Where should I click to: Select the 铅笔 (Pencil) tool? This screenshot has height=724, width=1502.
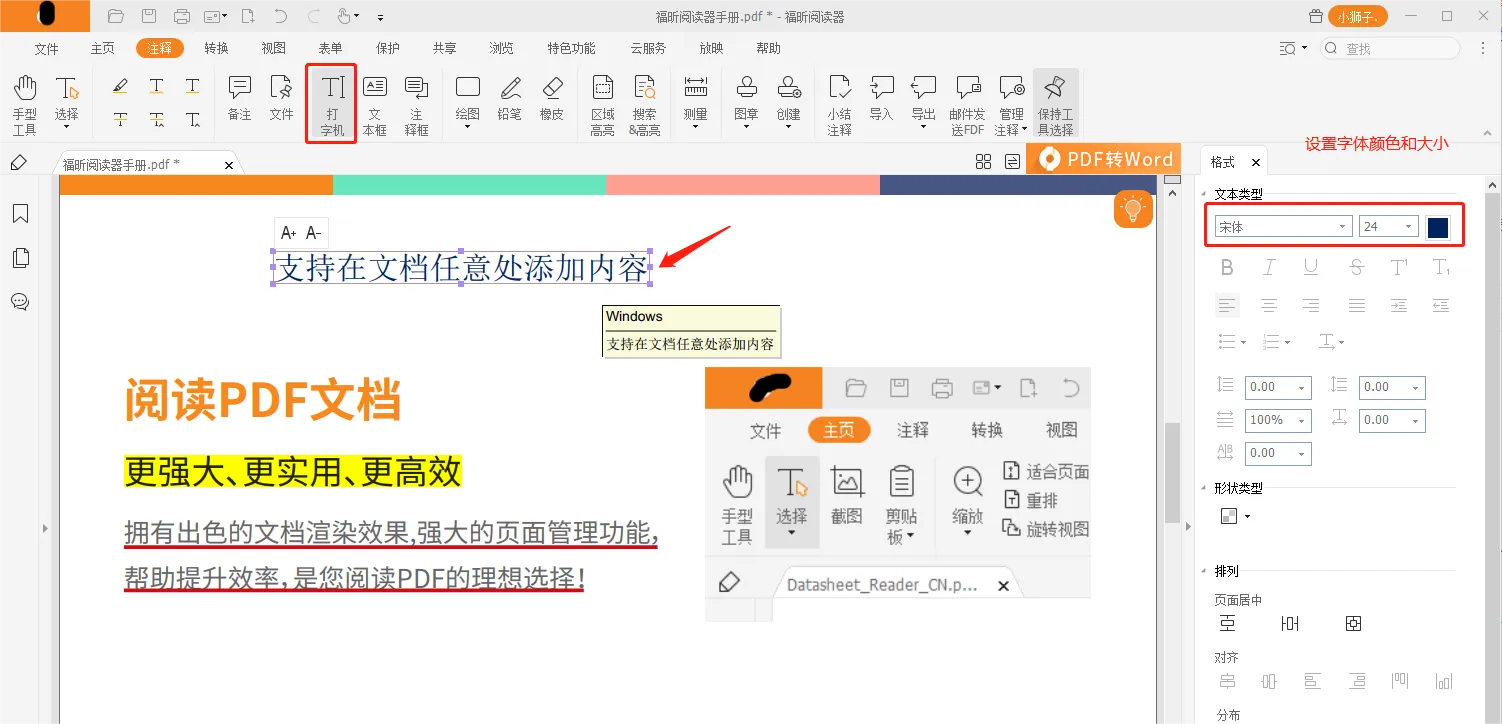509,103
